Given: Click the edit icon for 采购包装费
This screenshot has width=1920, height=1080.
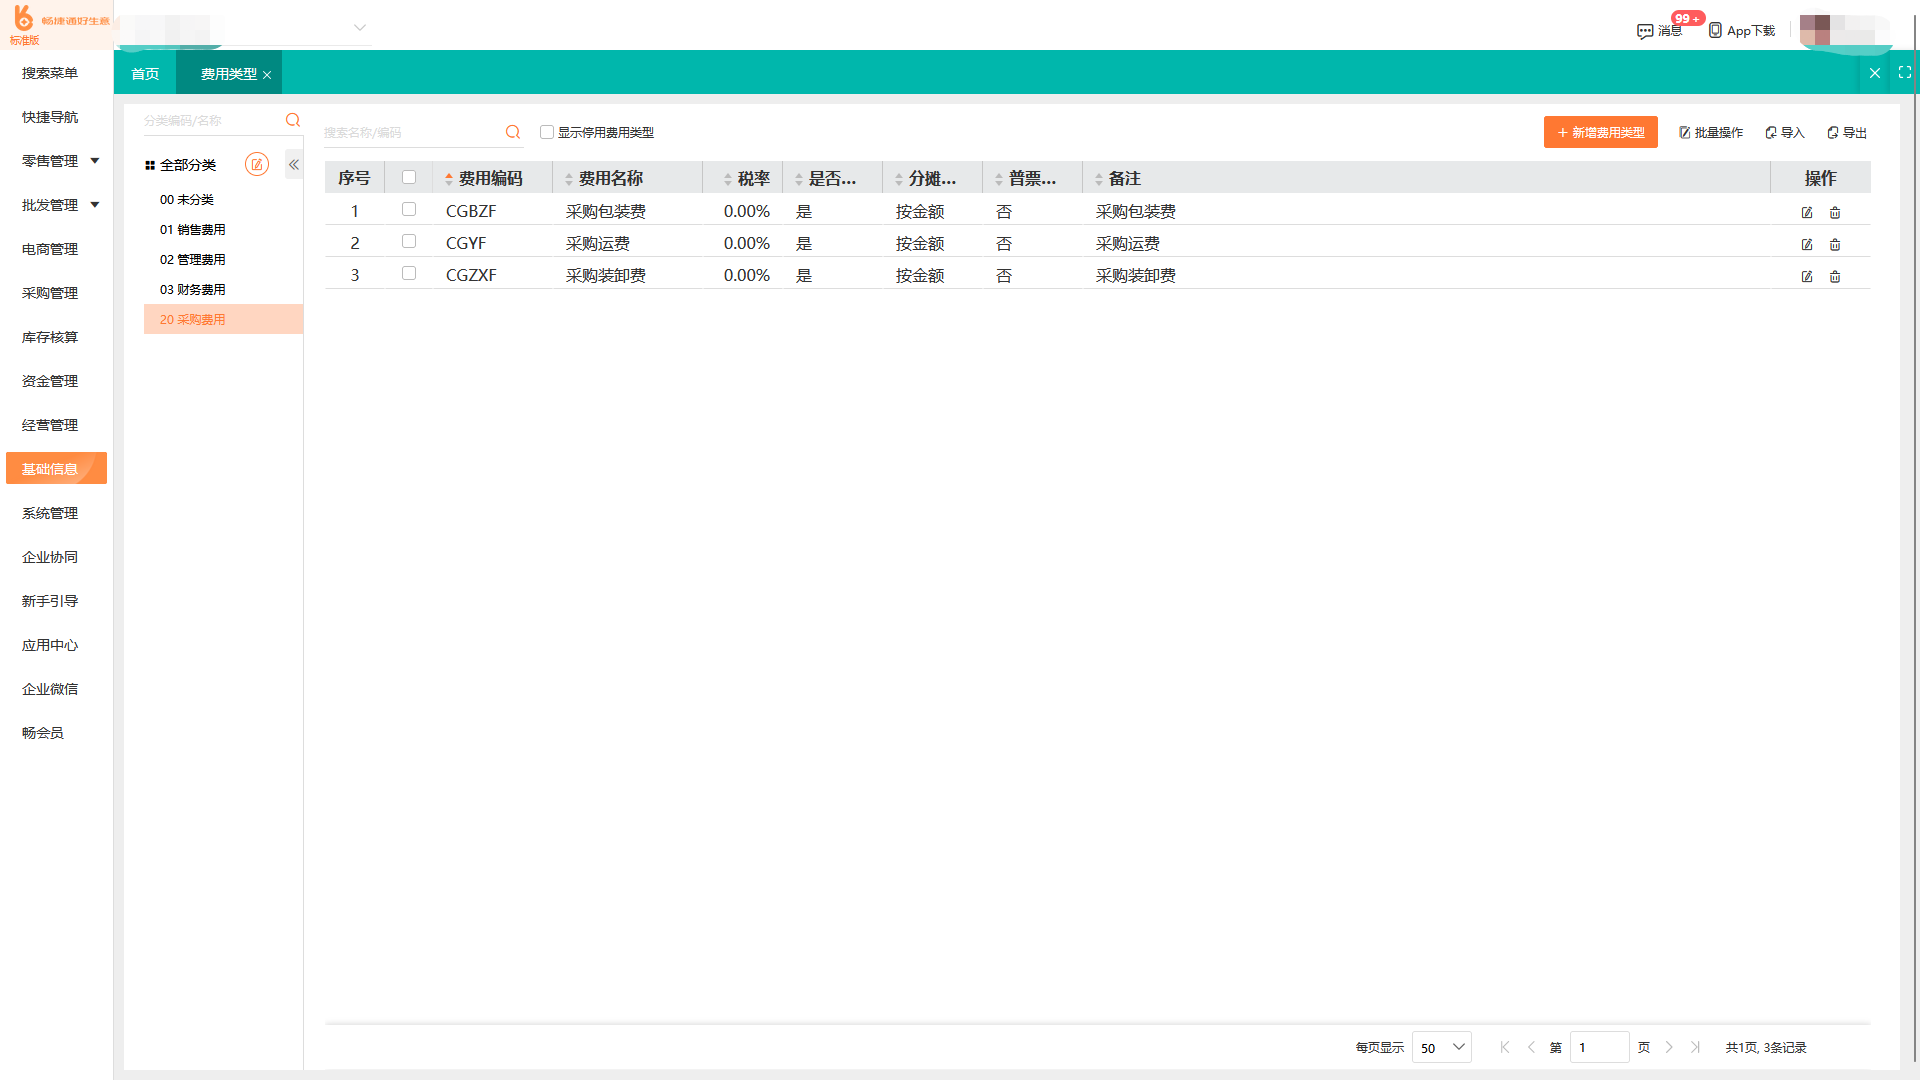Looking at the screenshot, I should tap(1807, 211).
